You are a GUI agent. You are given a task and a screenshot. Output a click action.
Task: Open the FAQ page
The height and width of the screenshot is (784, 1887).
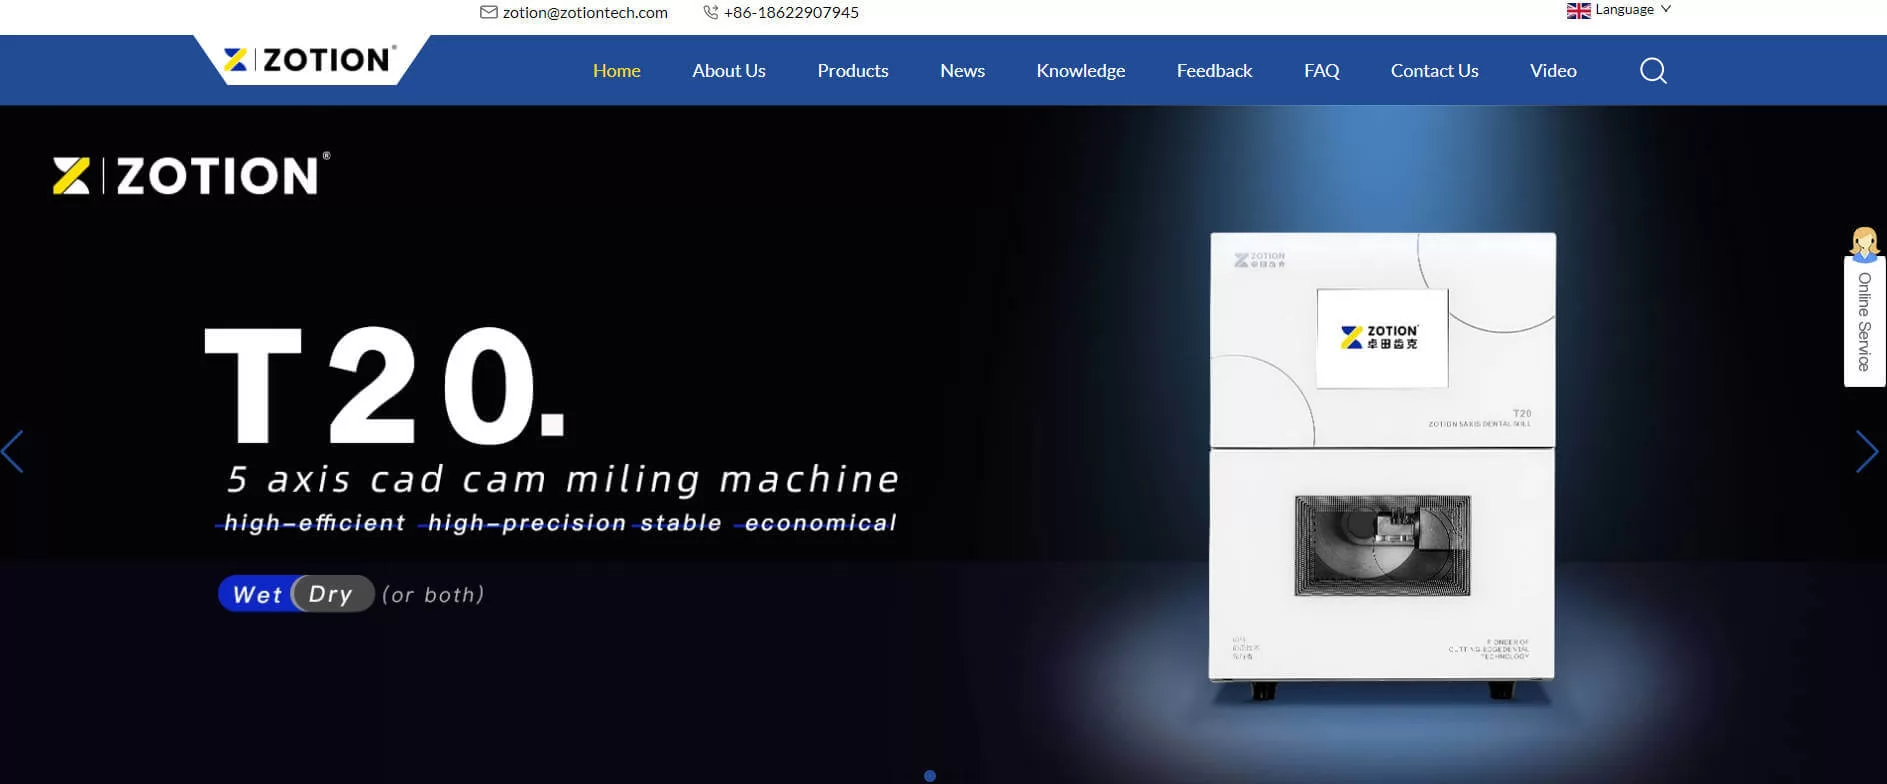1321,71
